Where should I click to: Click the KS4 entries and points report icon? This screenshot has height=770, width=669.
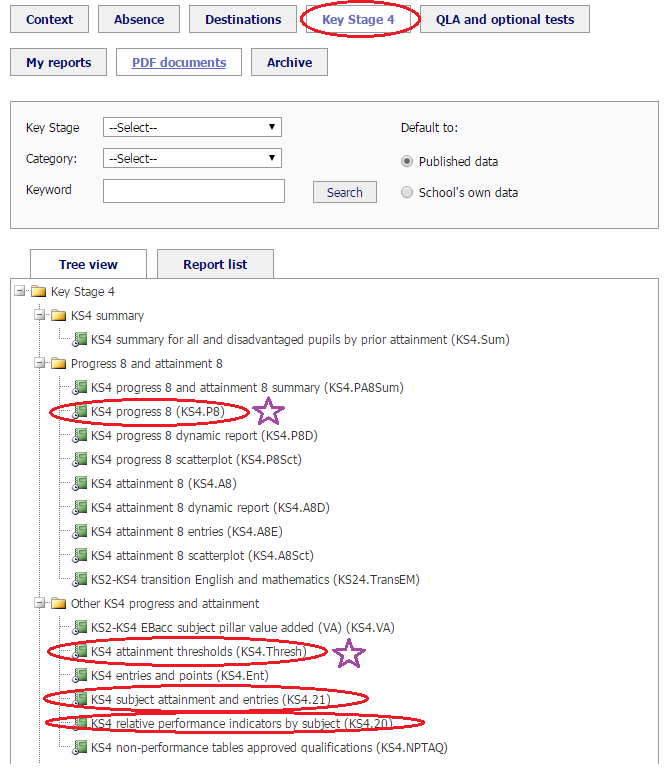coord(80,676)
